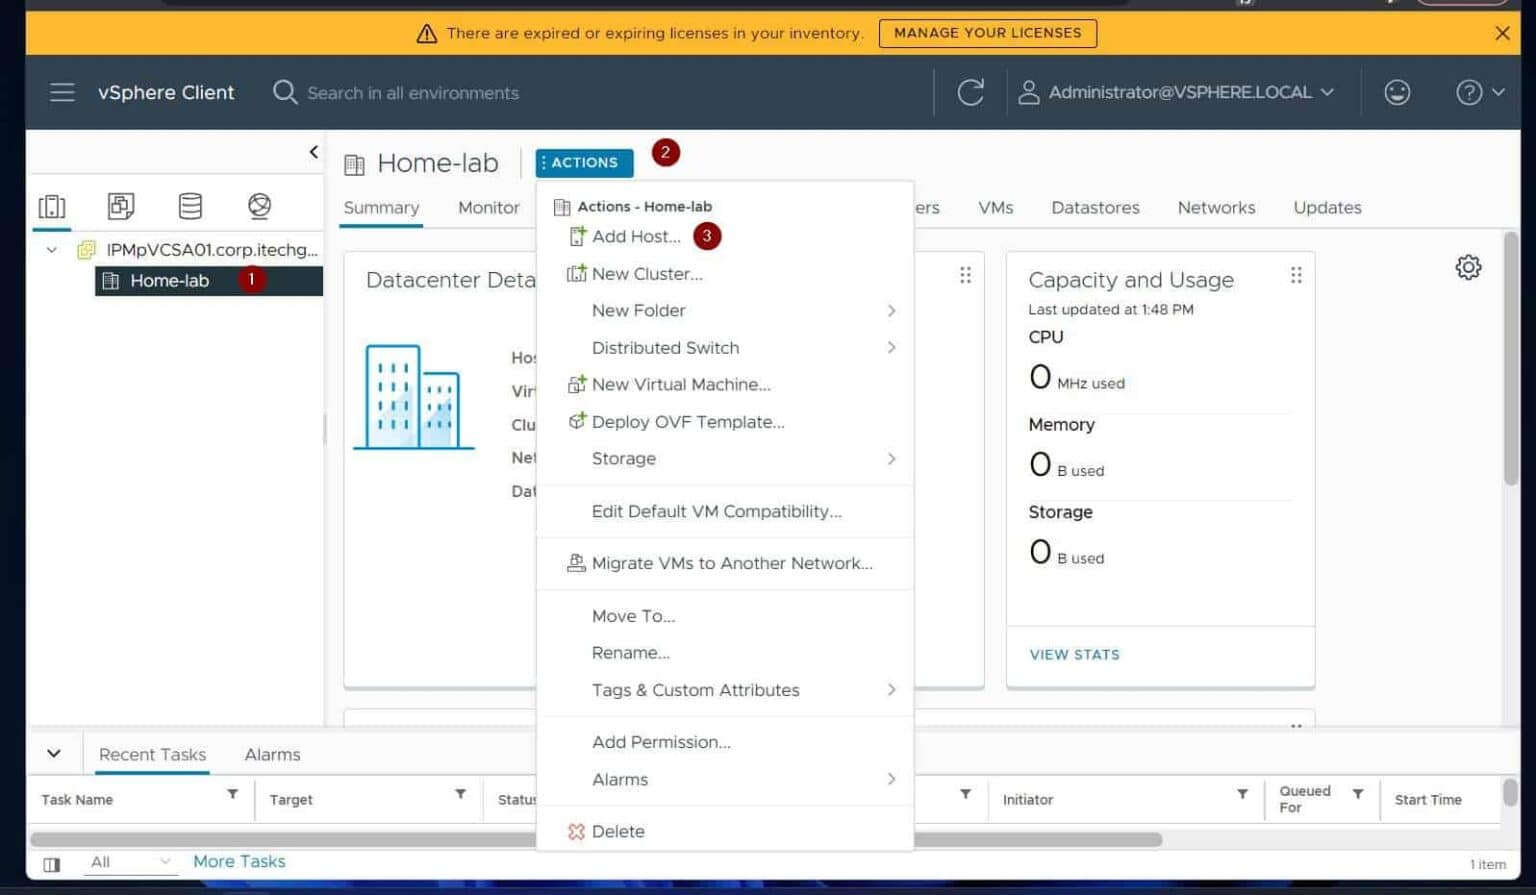Collapse the IPMpVCSA01 vCenter tree node
The image size is (1536, 895).
pyautogui.click(x=52, y=250)
